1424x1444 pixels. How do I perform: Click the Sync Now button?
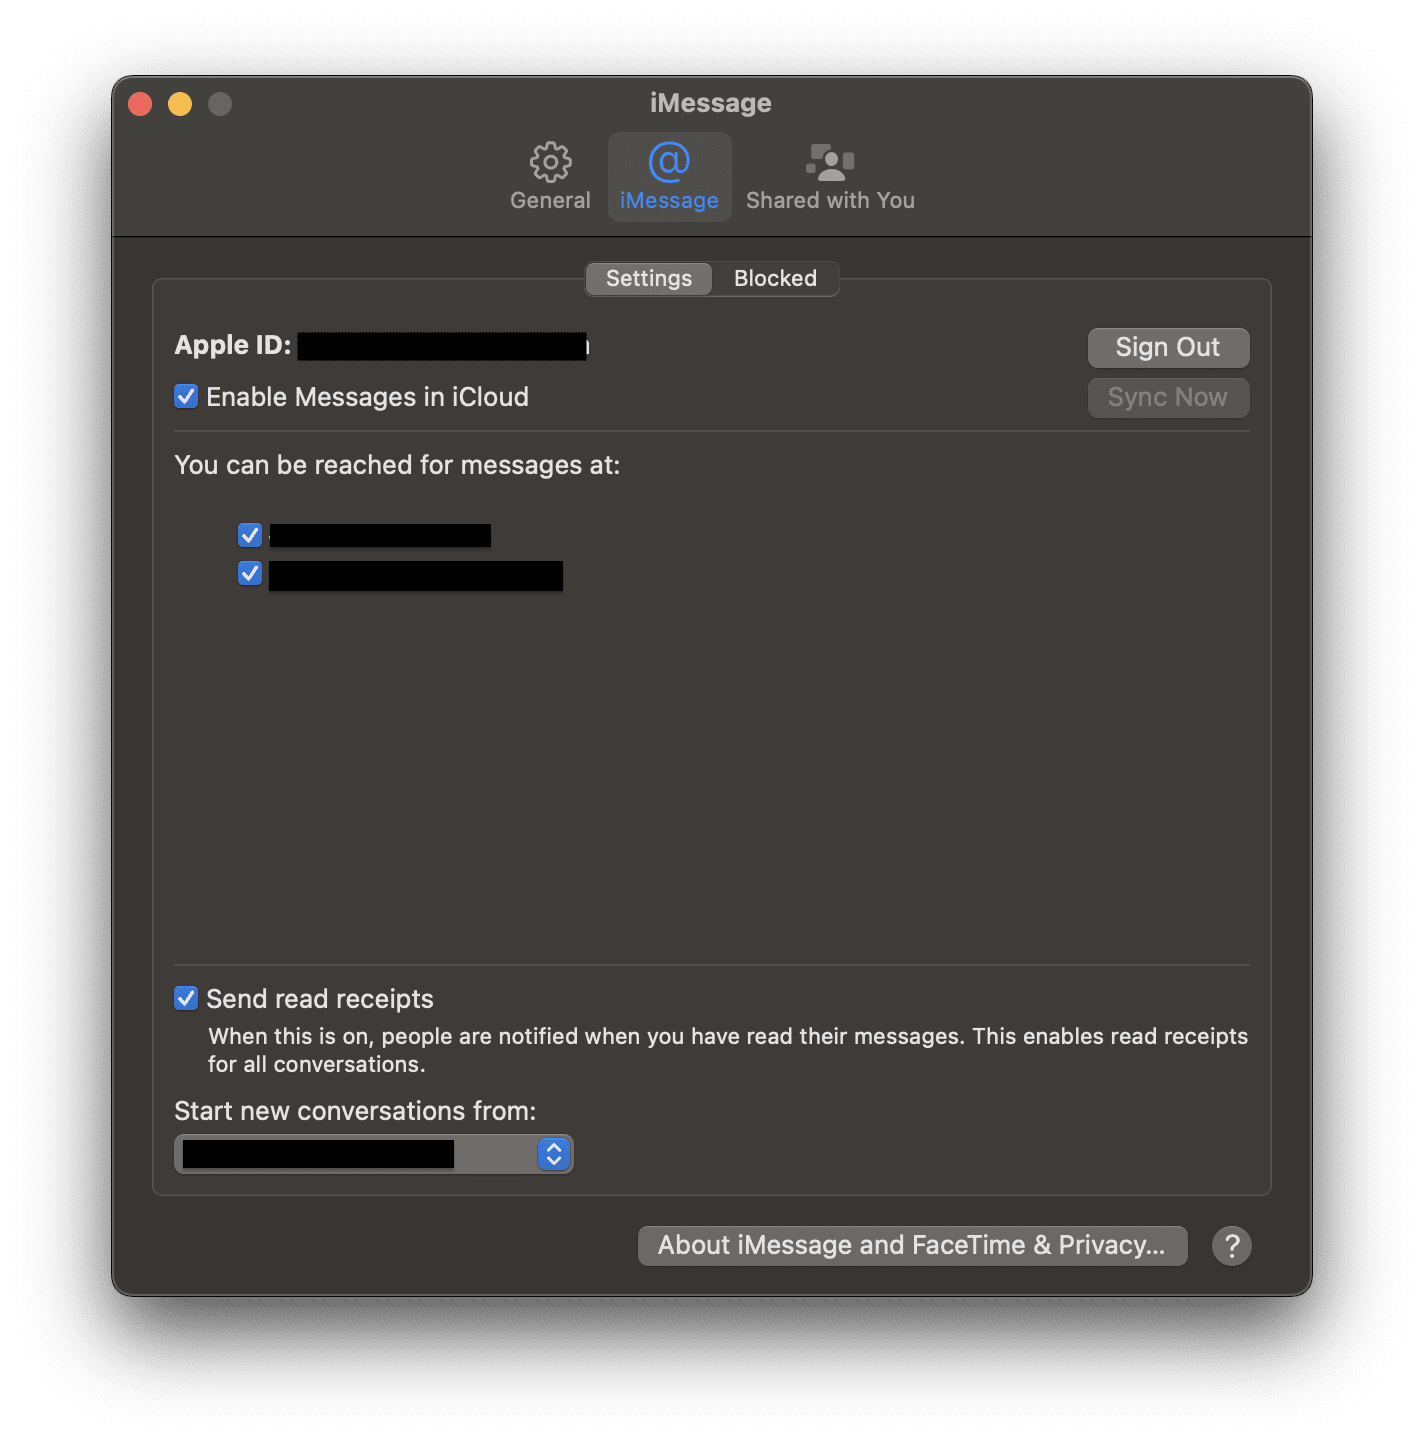pyautogui.click(x=1168, y=397)
